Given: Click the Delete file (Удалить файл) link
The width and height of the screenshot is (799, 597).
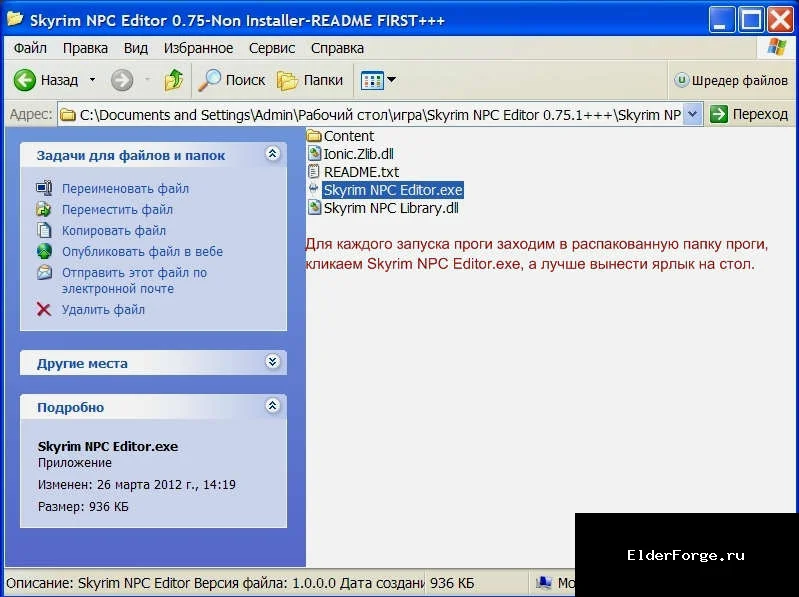Looking at the screenshot, I should (103, 309).
